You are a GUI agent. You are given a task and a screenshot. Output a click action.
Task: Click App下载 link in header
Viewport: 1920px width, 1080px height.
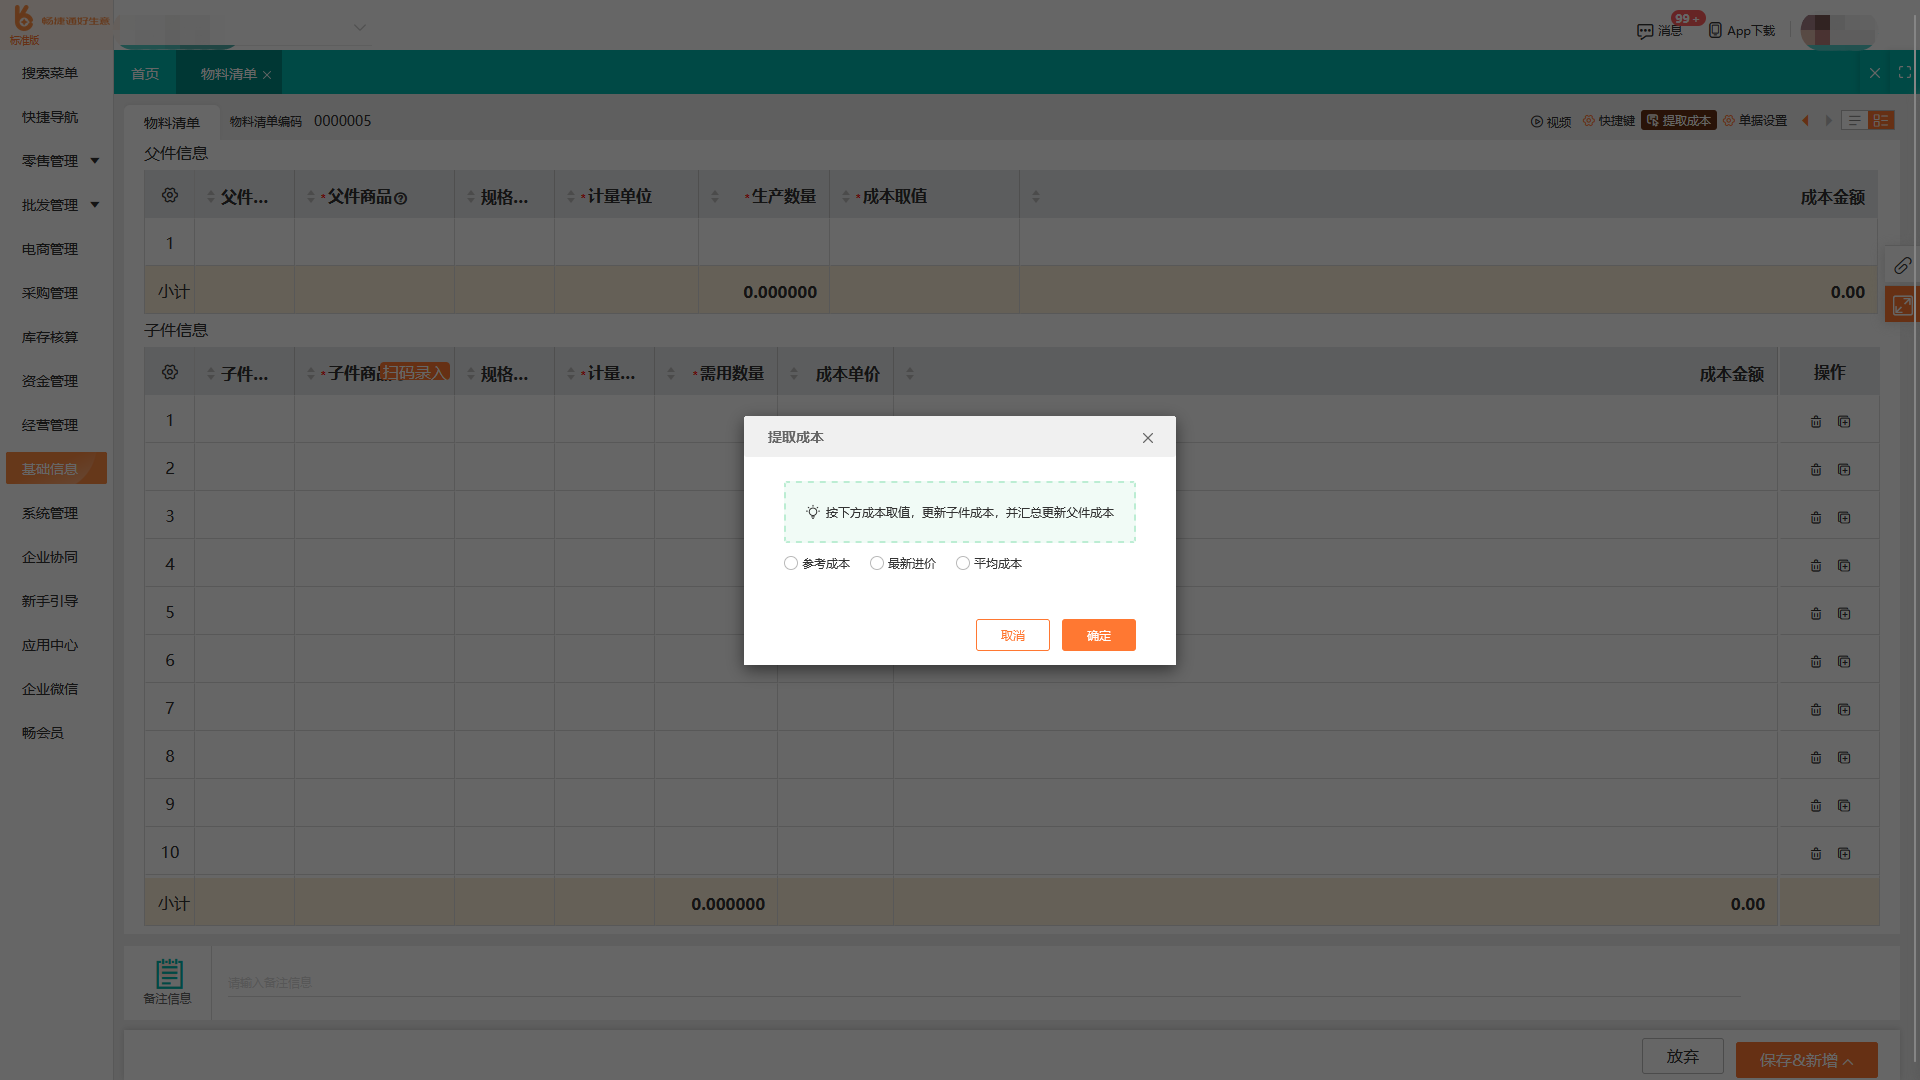(x=1742, y=29)
